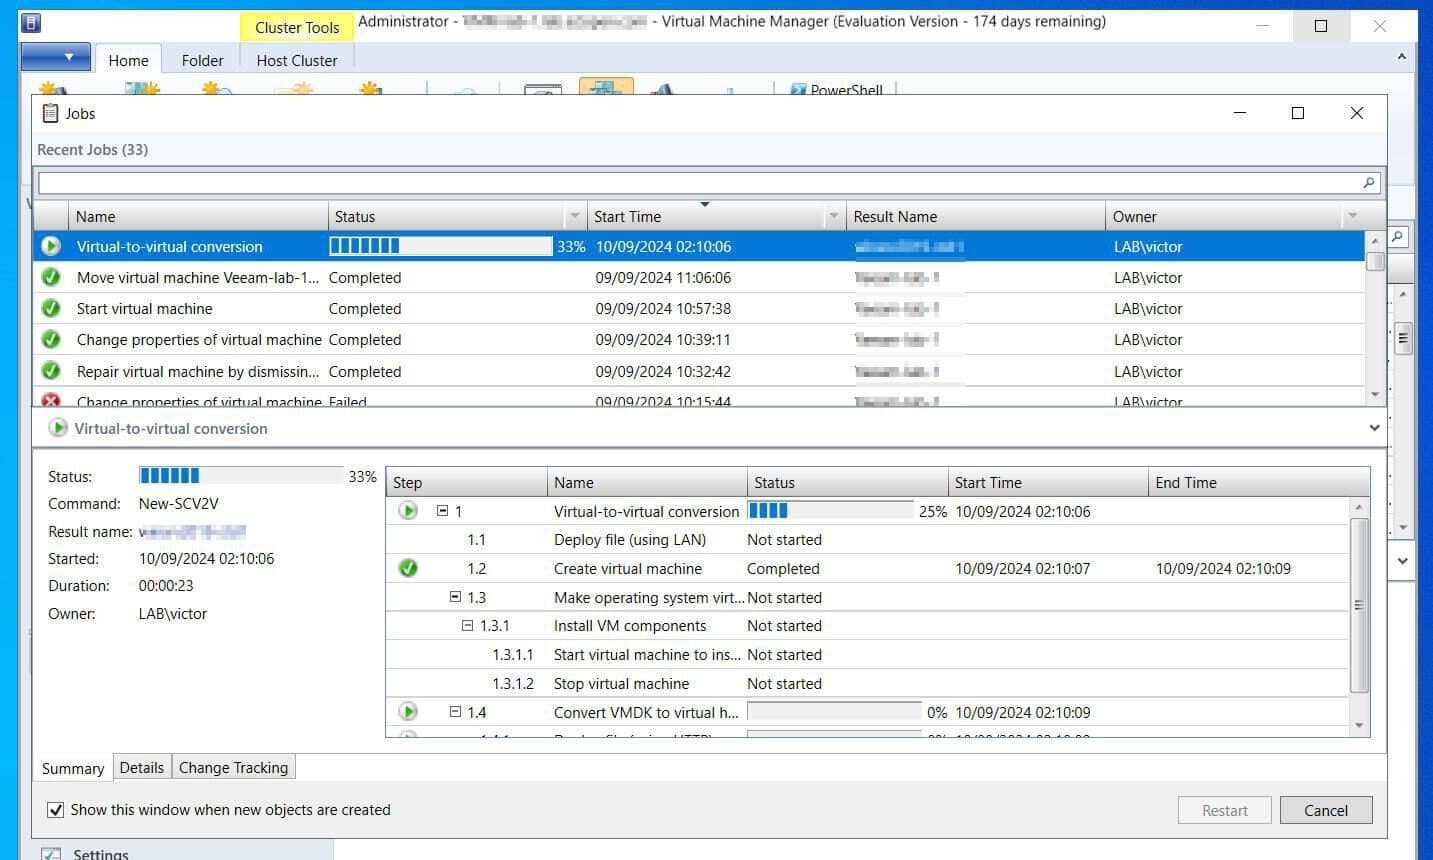Click the PowerShell icon in the ribbon
This screenshot has width=1433, height=860.
(797, 90)
